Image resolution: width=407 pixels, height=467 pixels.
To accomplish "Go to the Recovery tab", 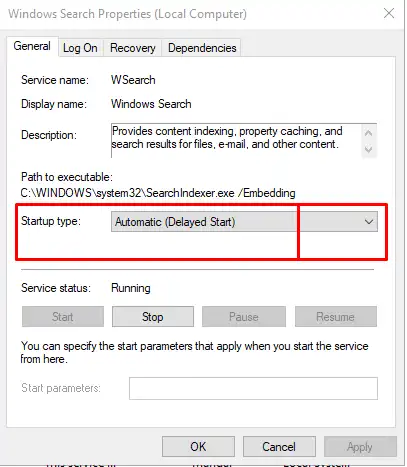I will [133, 48].
